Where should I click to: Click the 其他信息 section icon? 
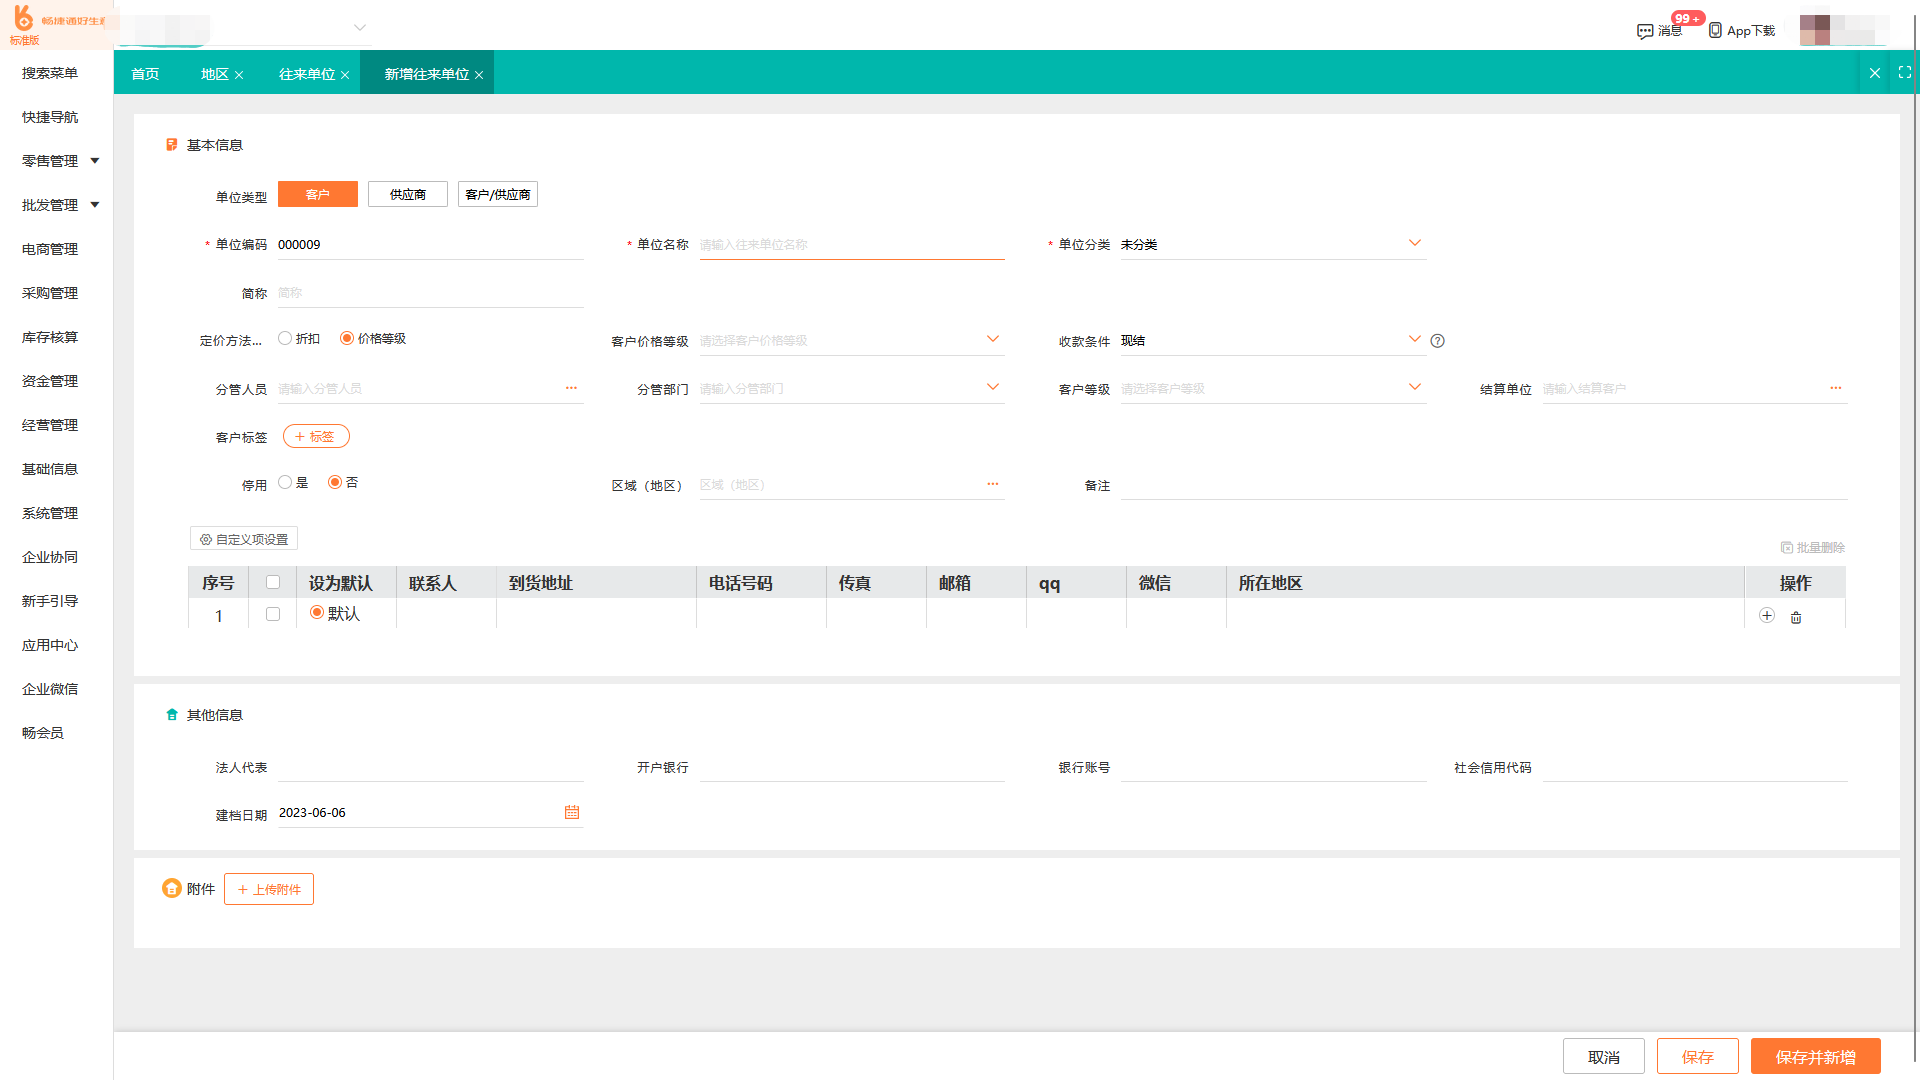tap(173, 715)
